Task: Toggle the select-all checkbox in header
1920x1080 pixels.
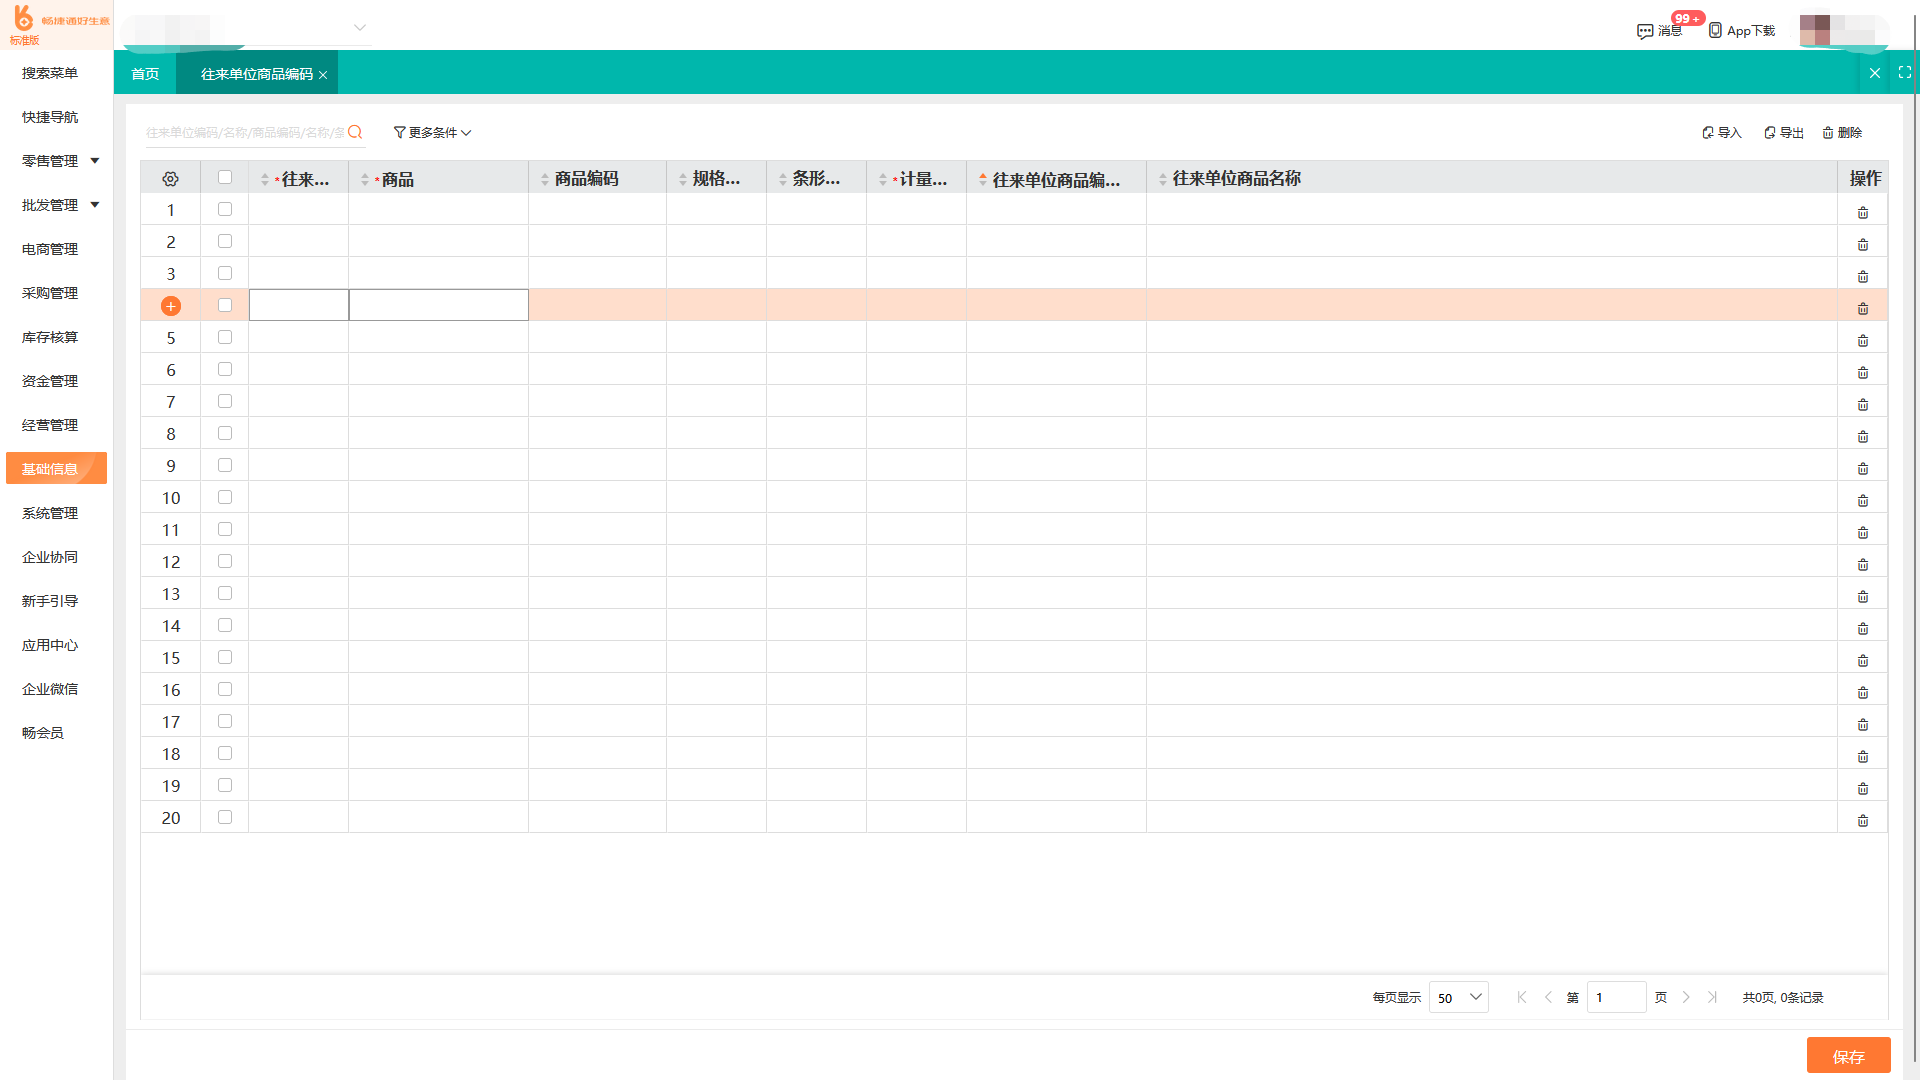Action: point(224,178)
